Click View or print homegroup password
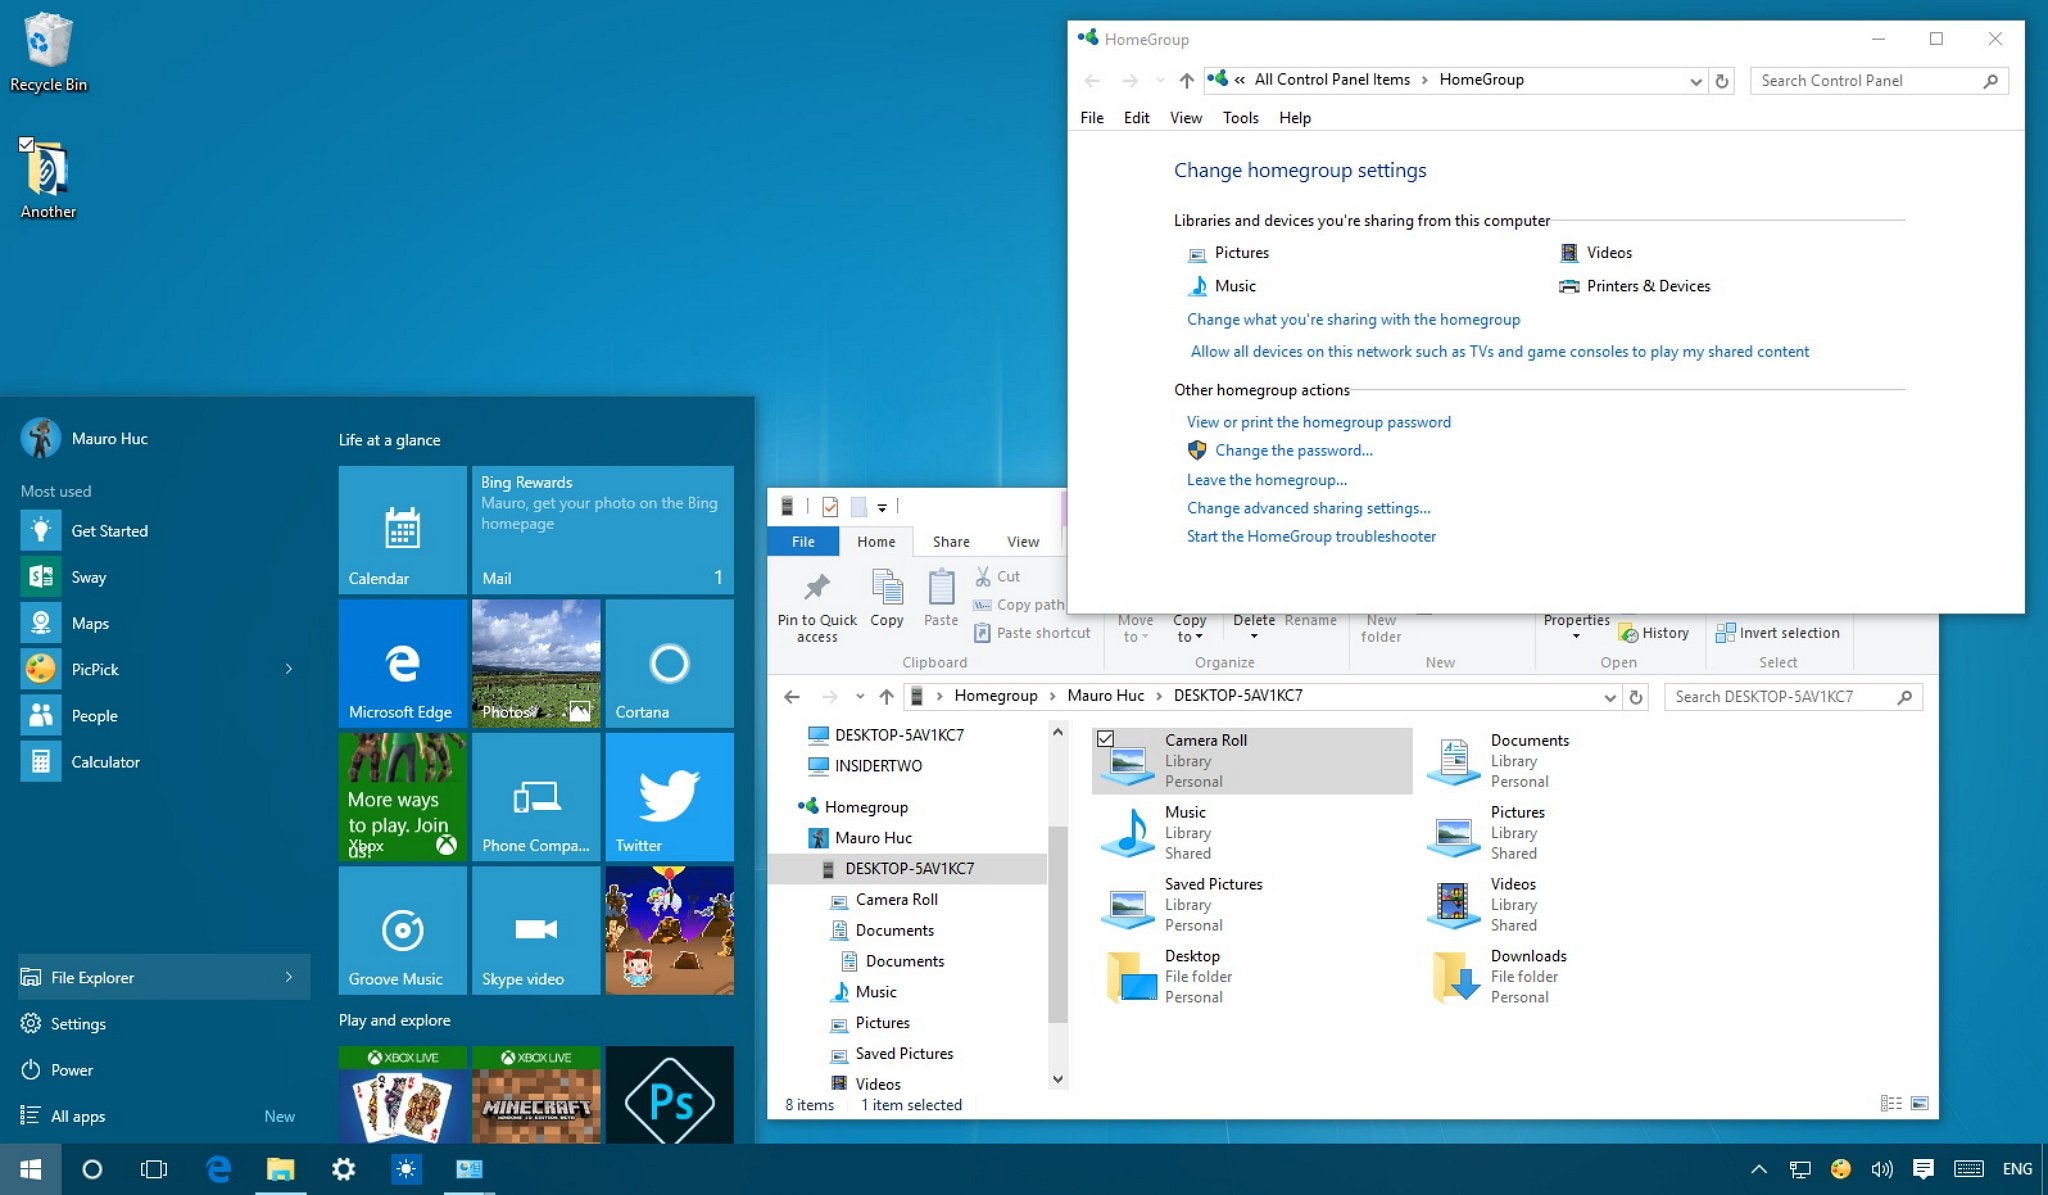 coord(1318,421)
